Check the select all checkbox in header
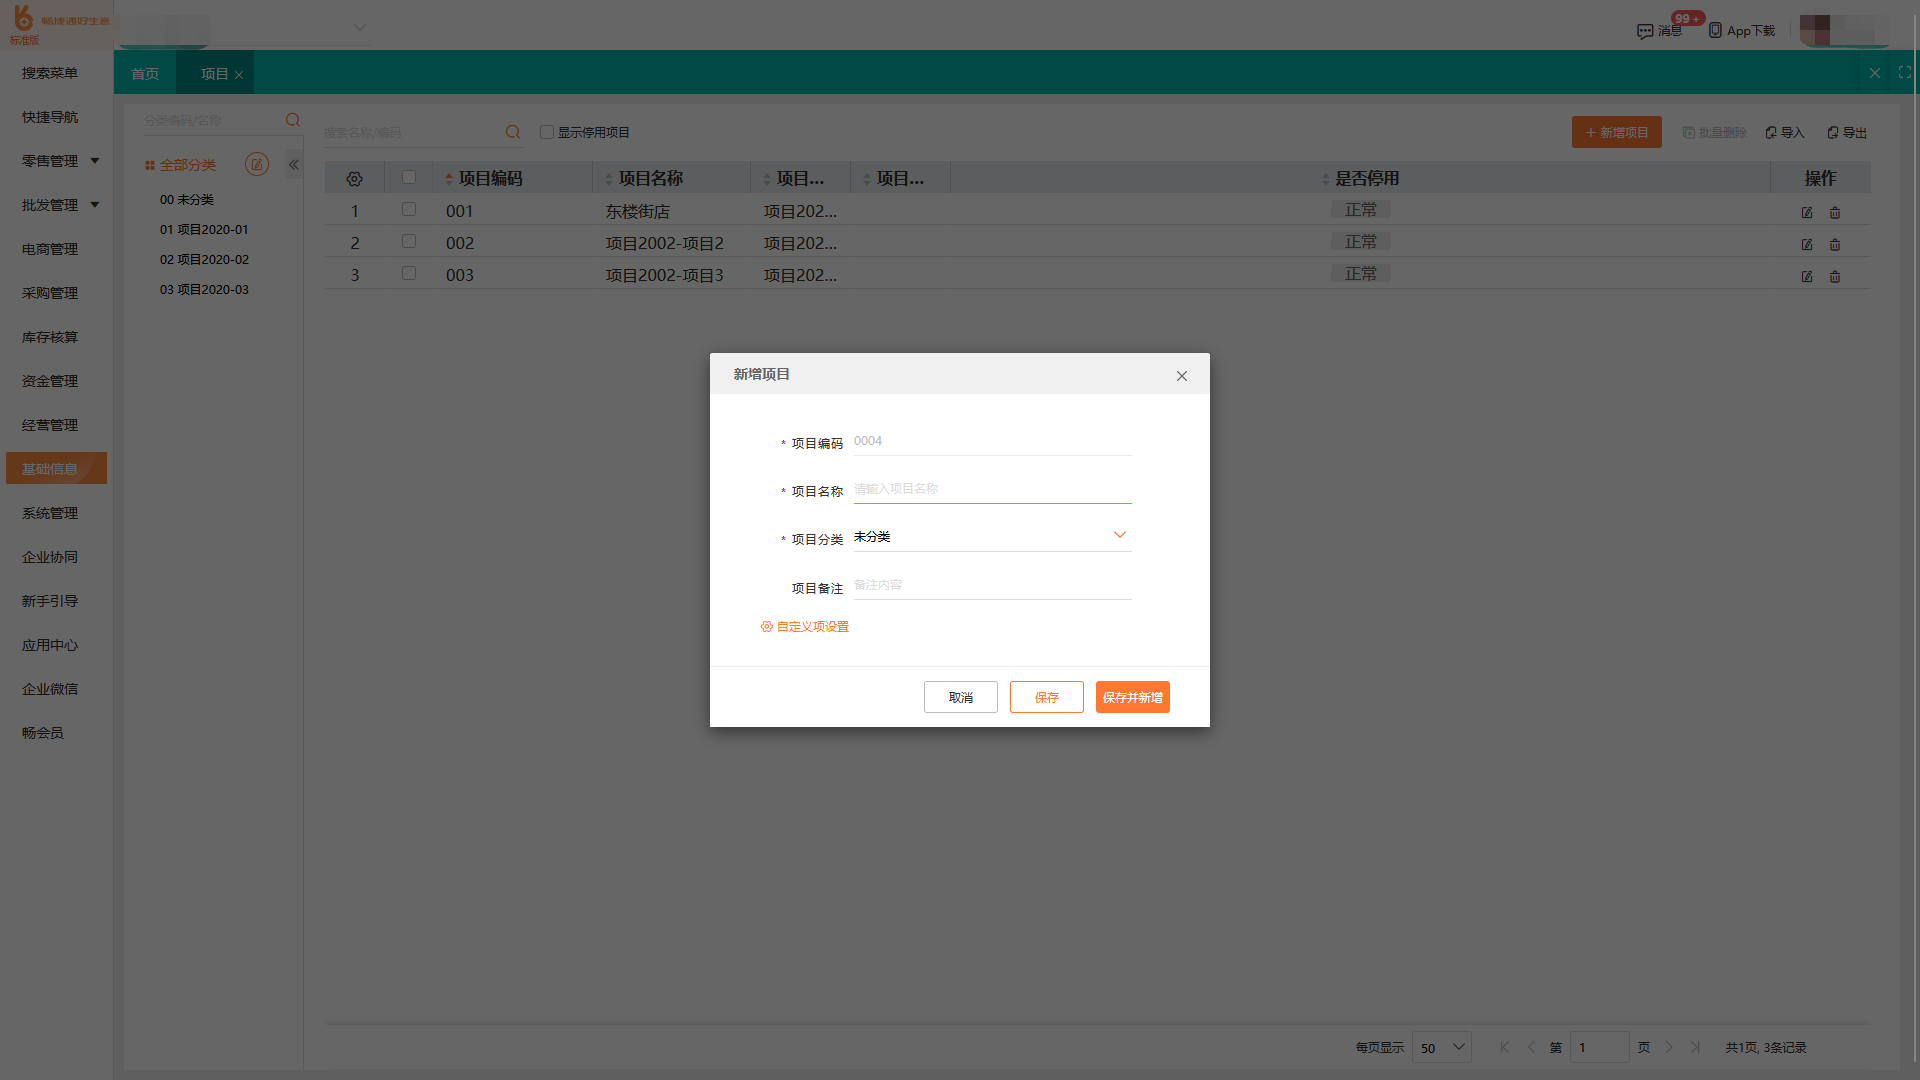1920x1080 pixels. pyautogui.click(x=409, y=177)
